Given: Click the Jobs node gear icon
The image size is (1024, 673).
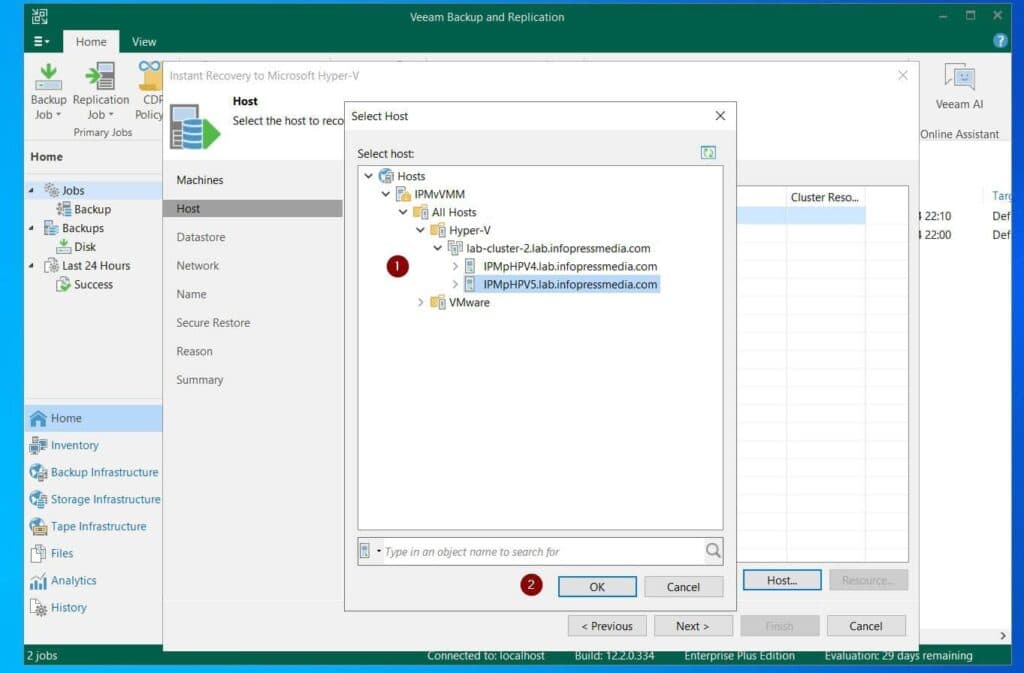Looking at the screenshot, I should coord(52,190).
